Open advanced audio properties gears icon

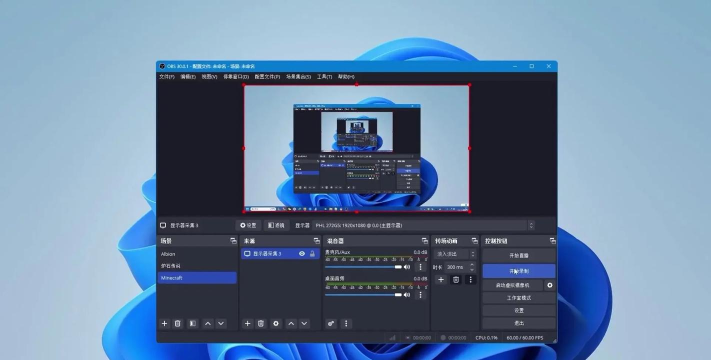(331, 323)
